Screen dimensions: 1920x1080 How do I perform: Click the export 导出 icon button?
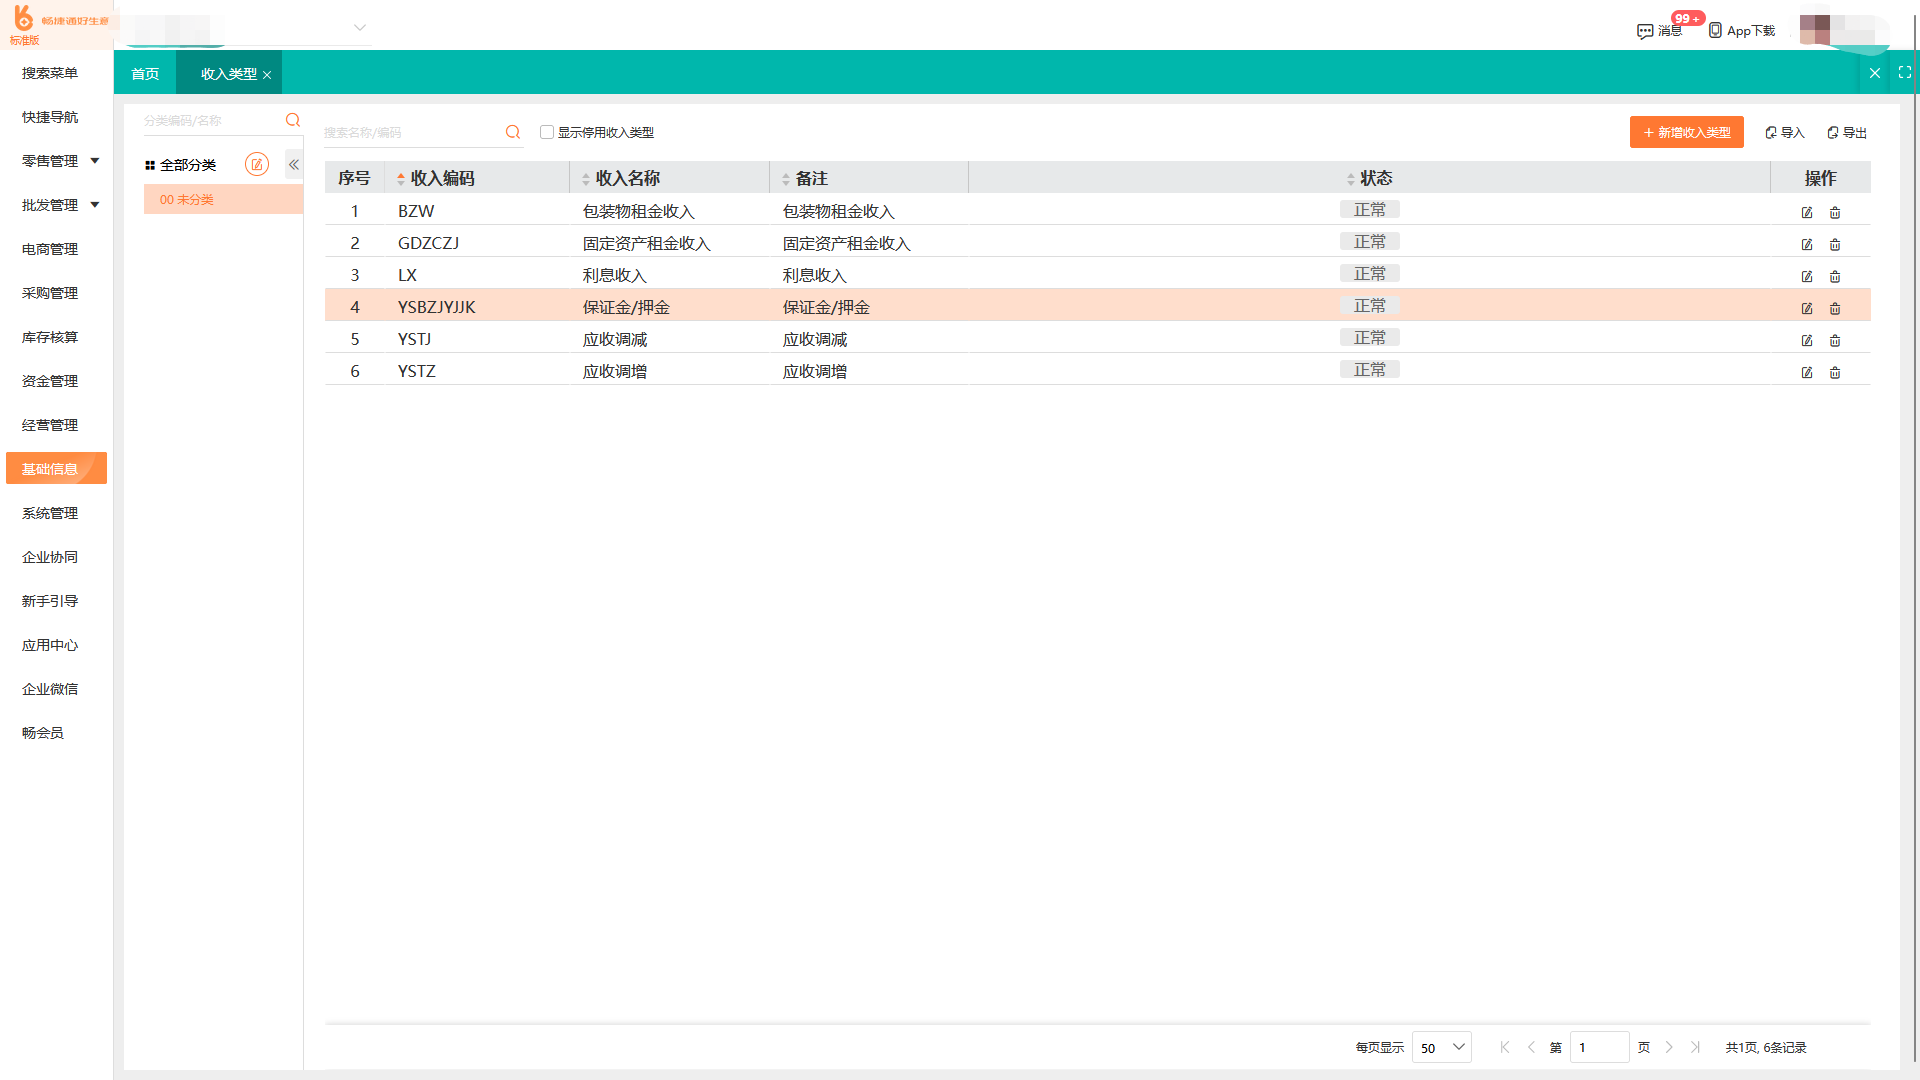1846,132
